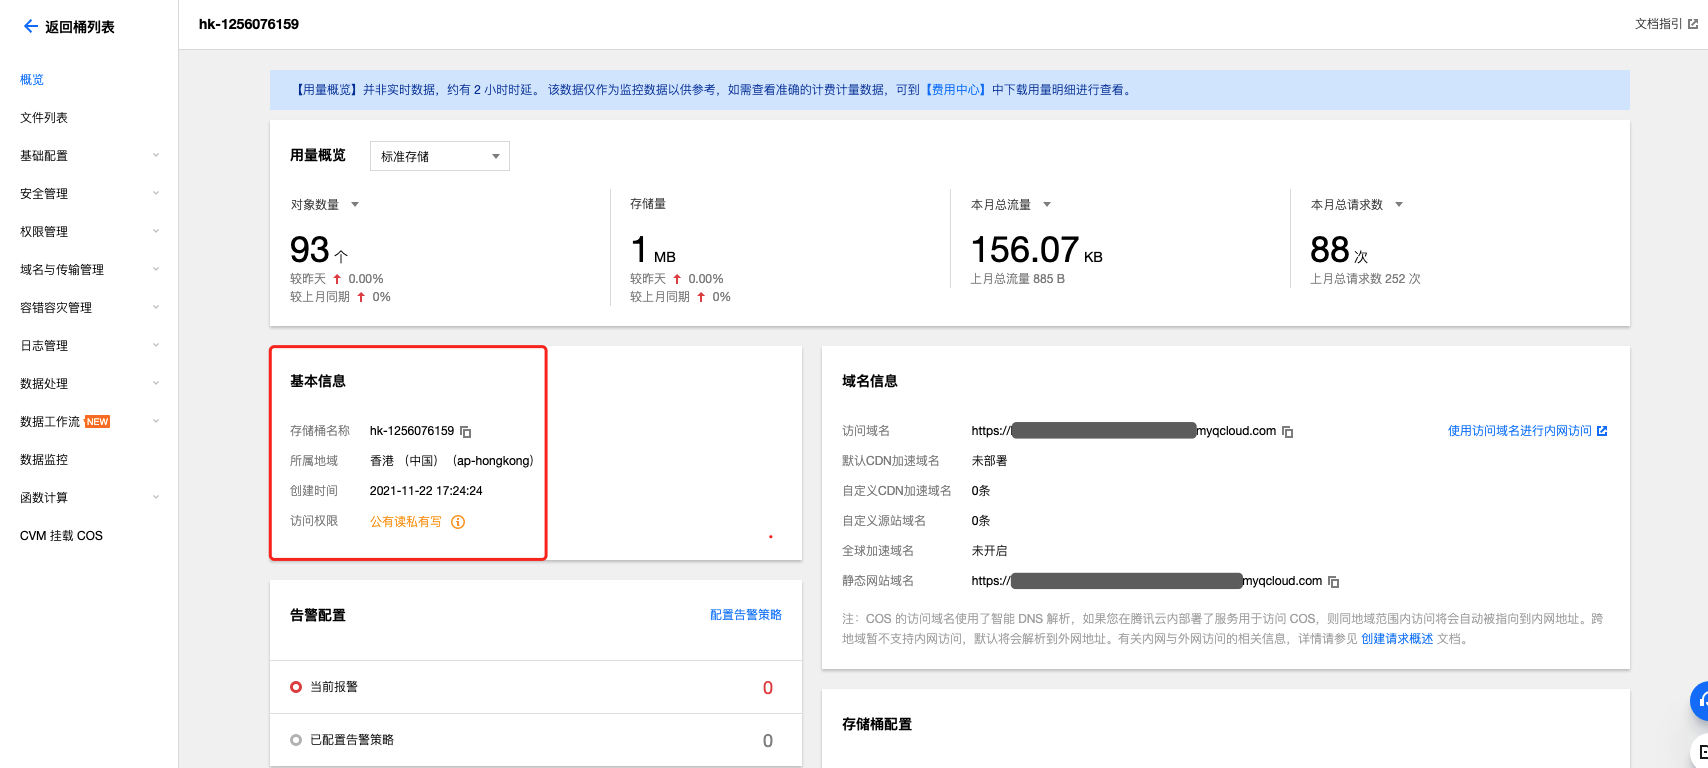The width and height of the screenshot is (1708, 768).
Task: Expand the 本月总流量 dropdown arrow
Action: (x=1047, y=205)
